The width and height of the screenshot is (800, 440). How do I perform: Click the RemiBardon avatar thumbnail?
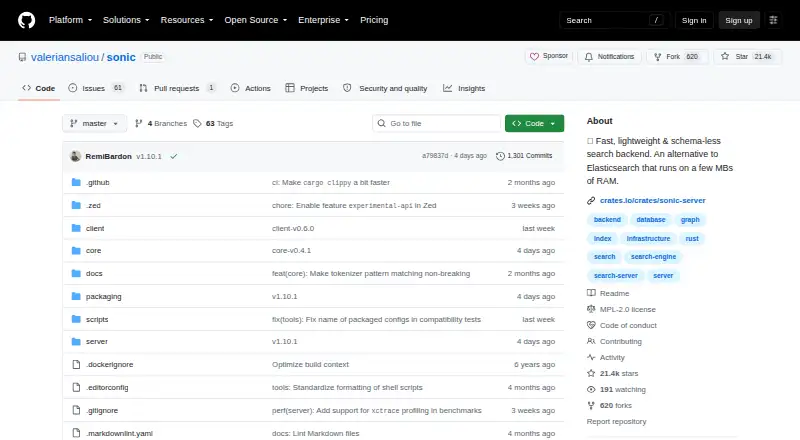click(76, 156)
